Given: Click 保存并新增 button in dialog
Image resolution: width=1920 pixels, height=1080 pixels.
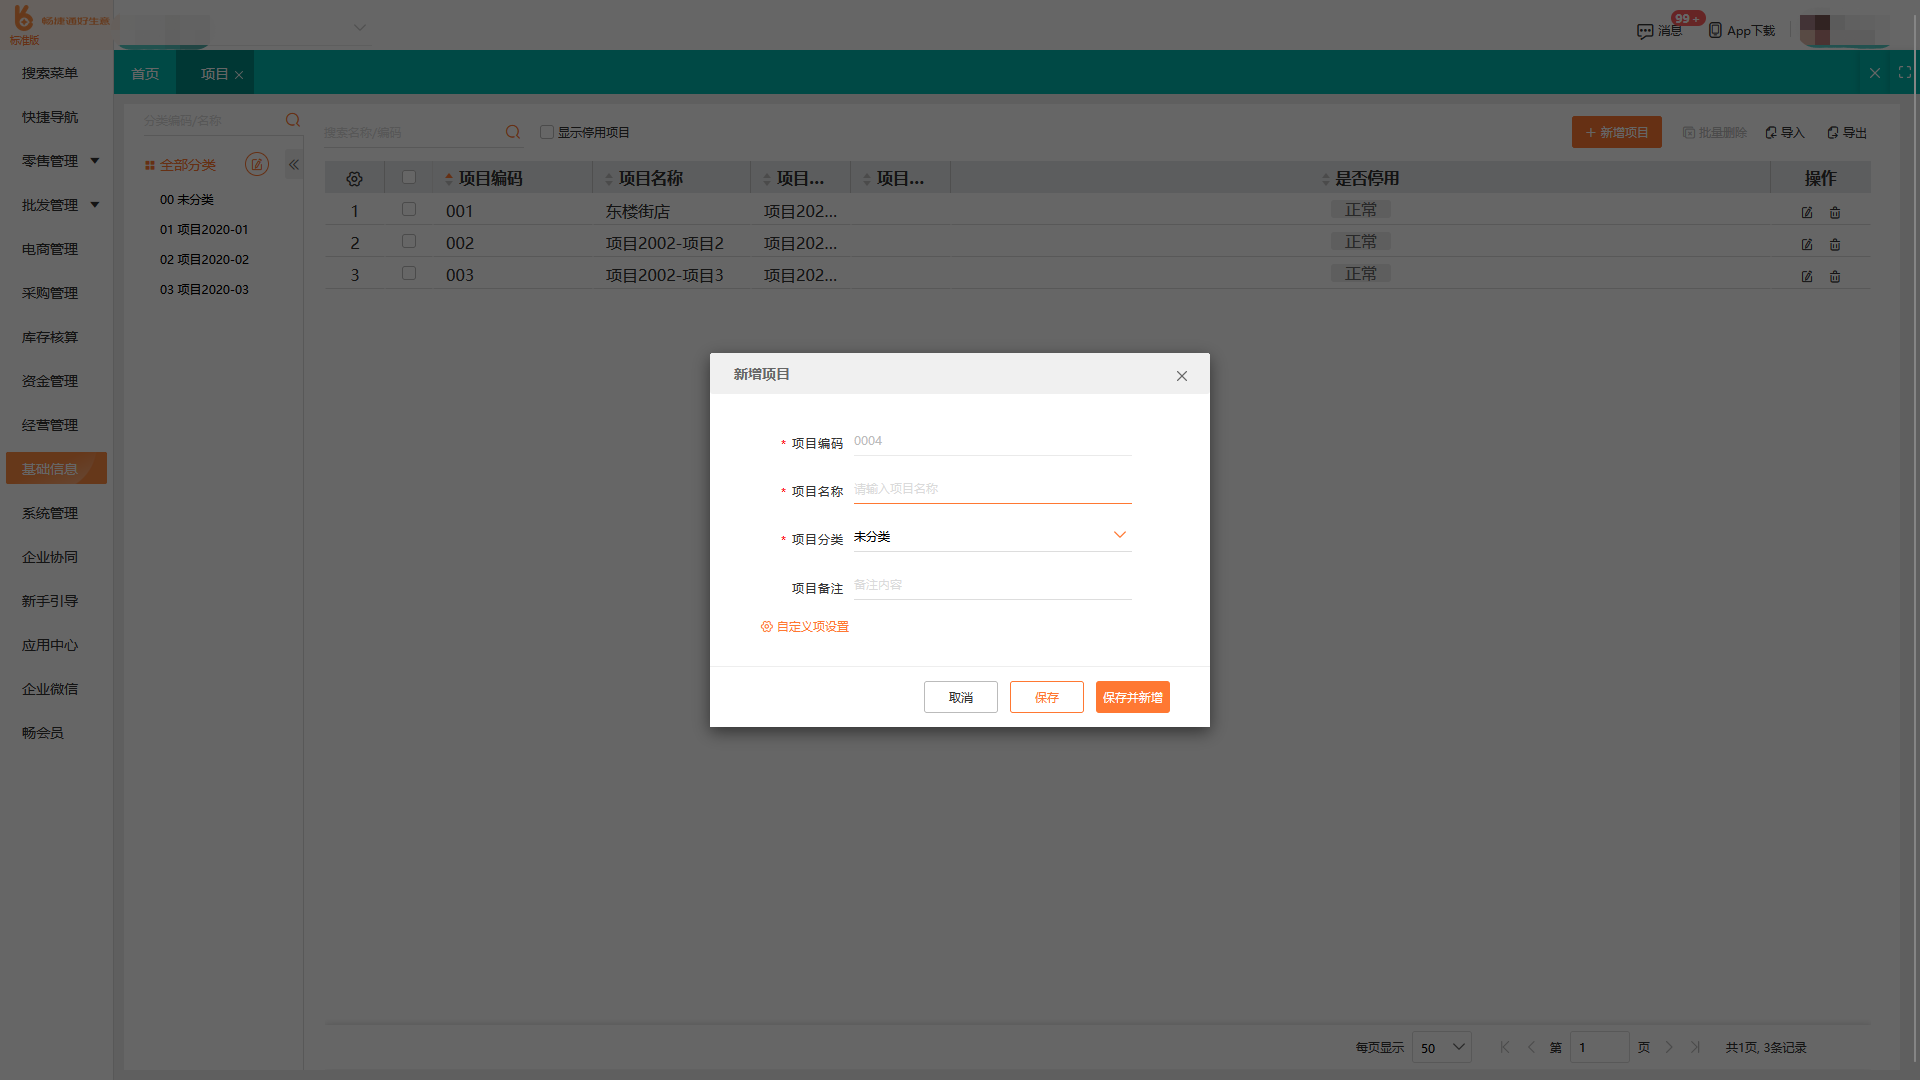Looking at the screenshot, I should [x=1133, y=696].
